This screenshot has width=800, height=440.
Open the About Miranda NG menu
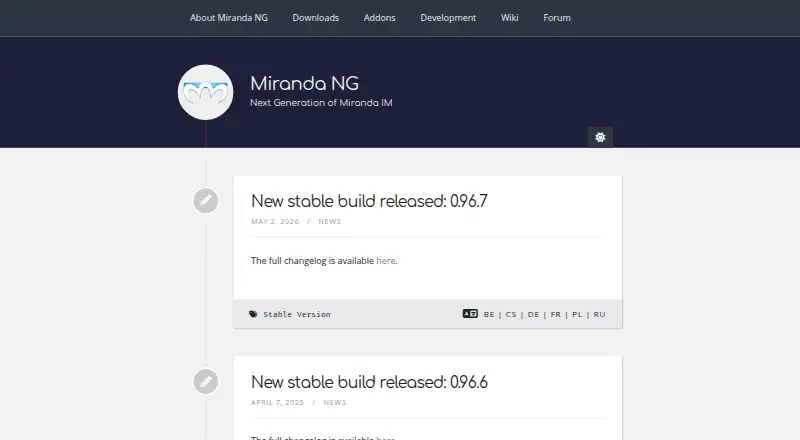[x=229, y=18]
